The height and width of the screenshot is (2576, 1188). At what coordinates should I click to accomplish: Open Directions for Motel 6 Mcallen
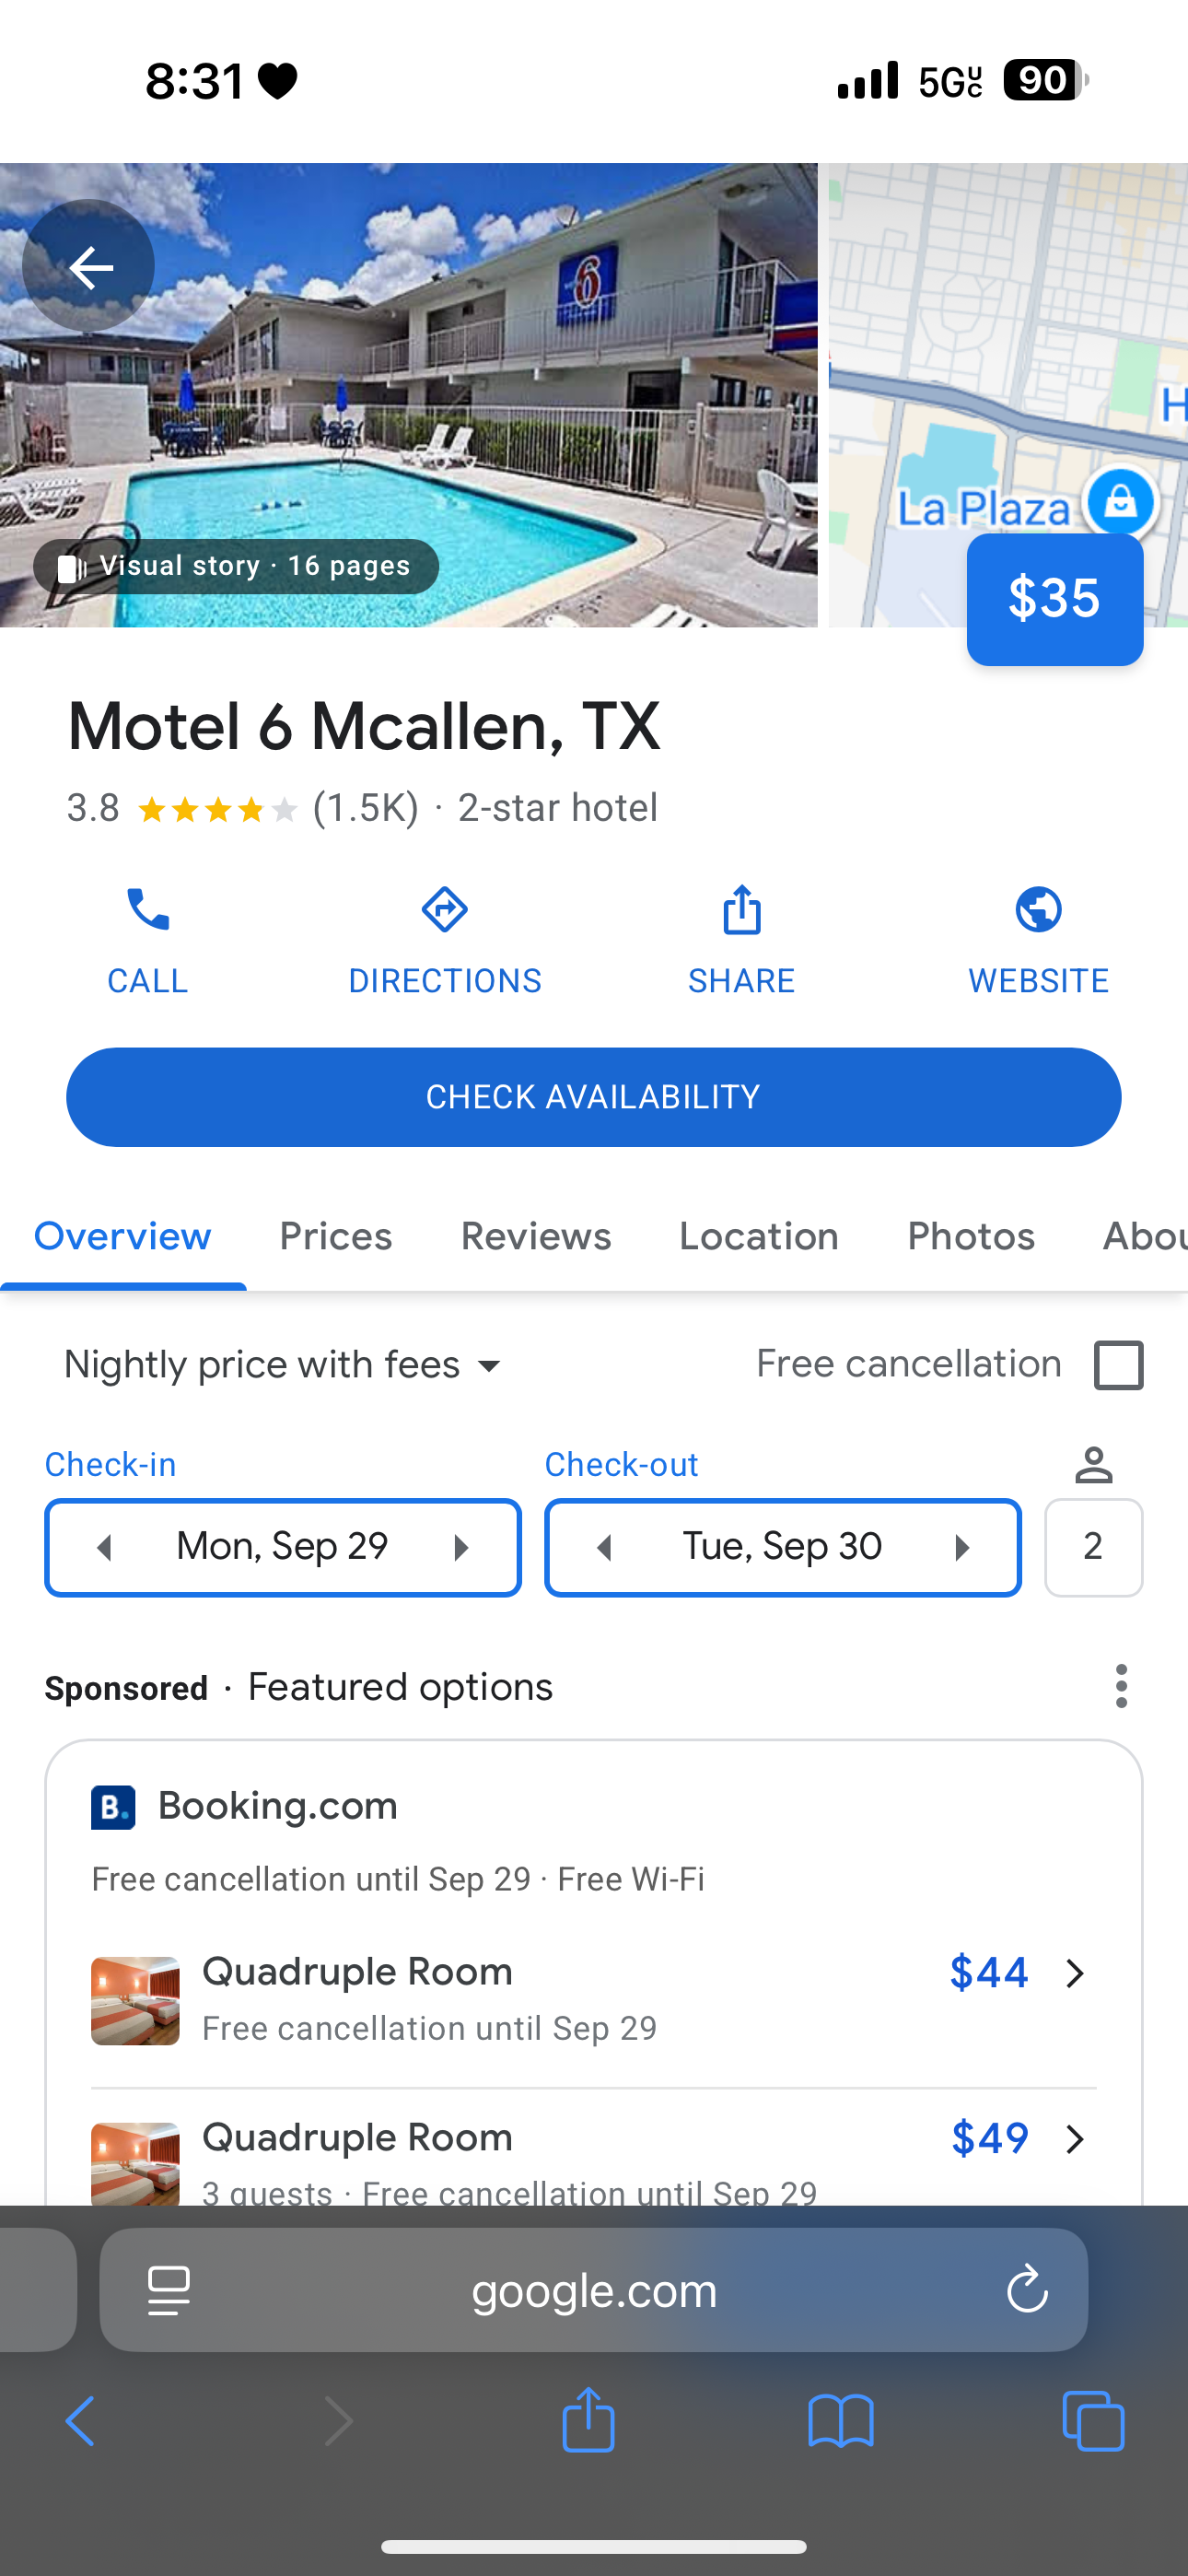[444, 910]
